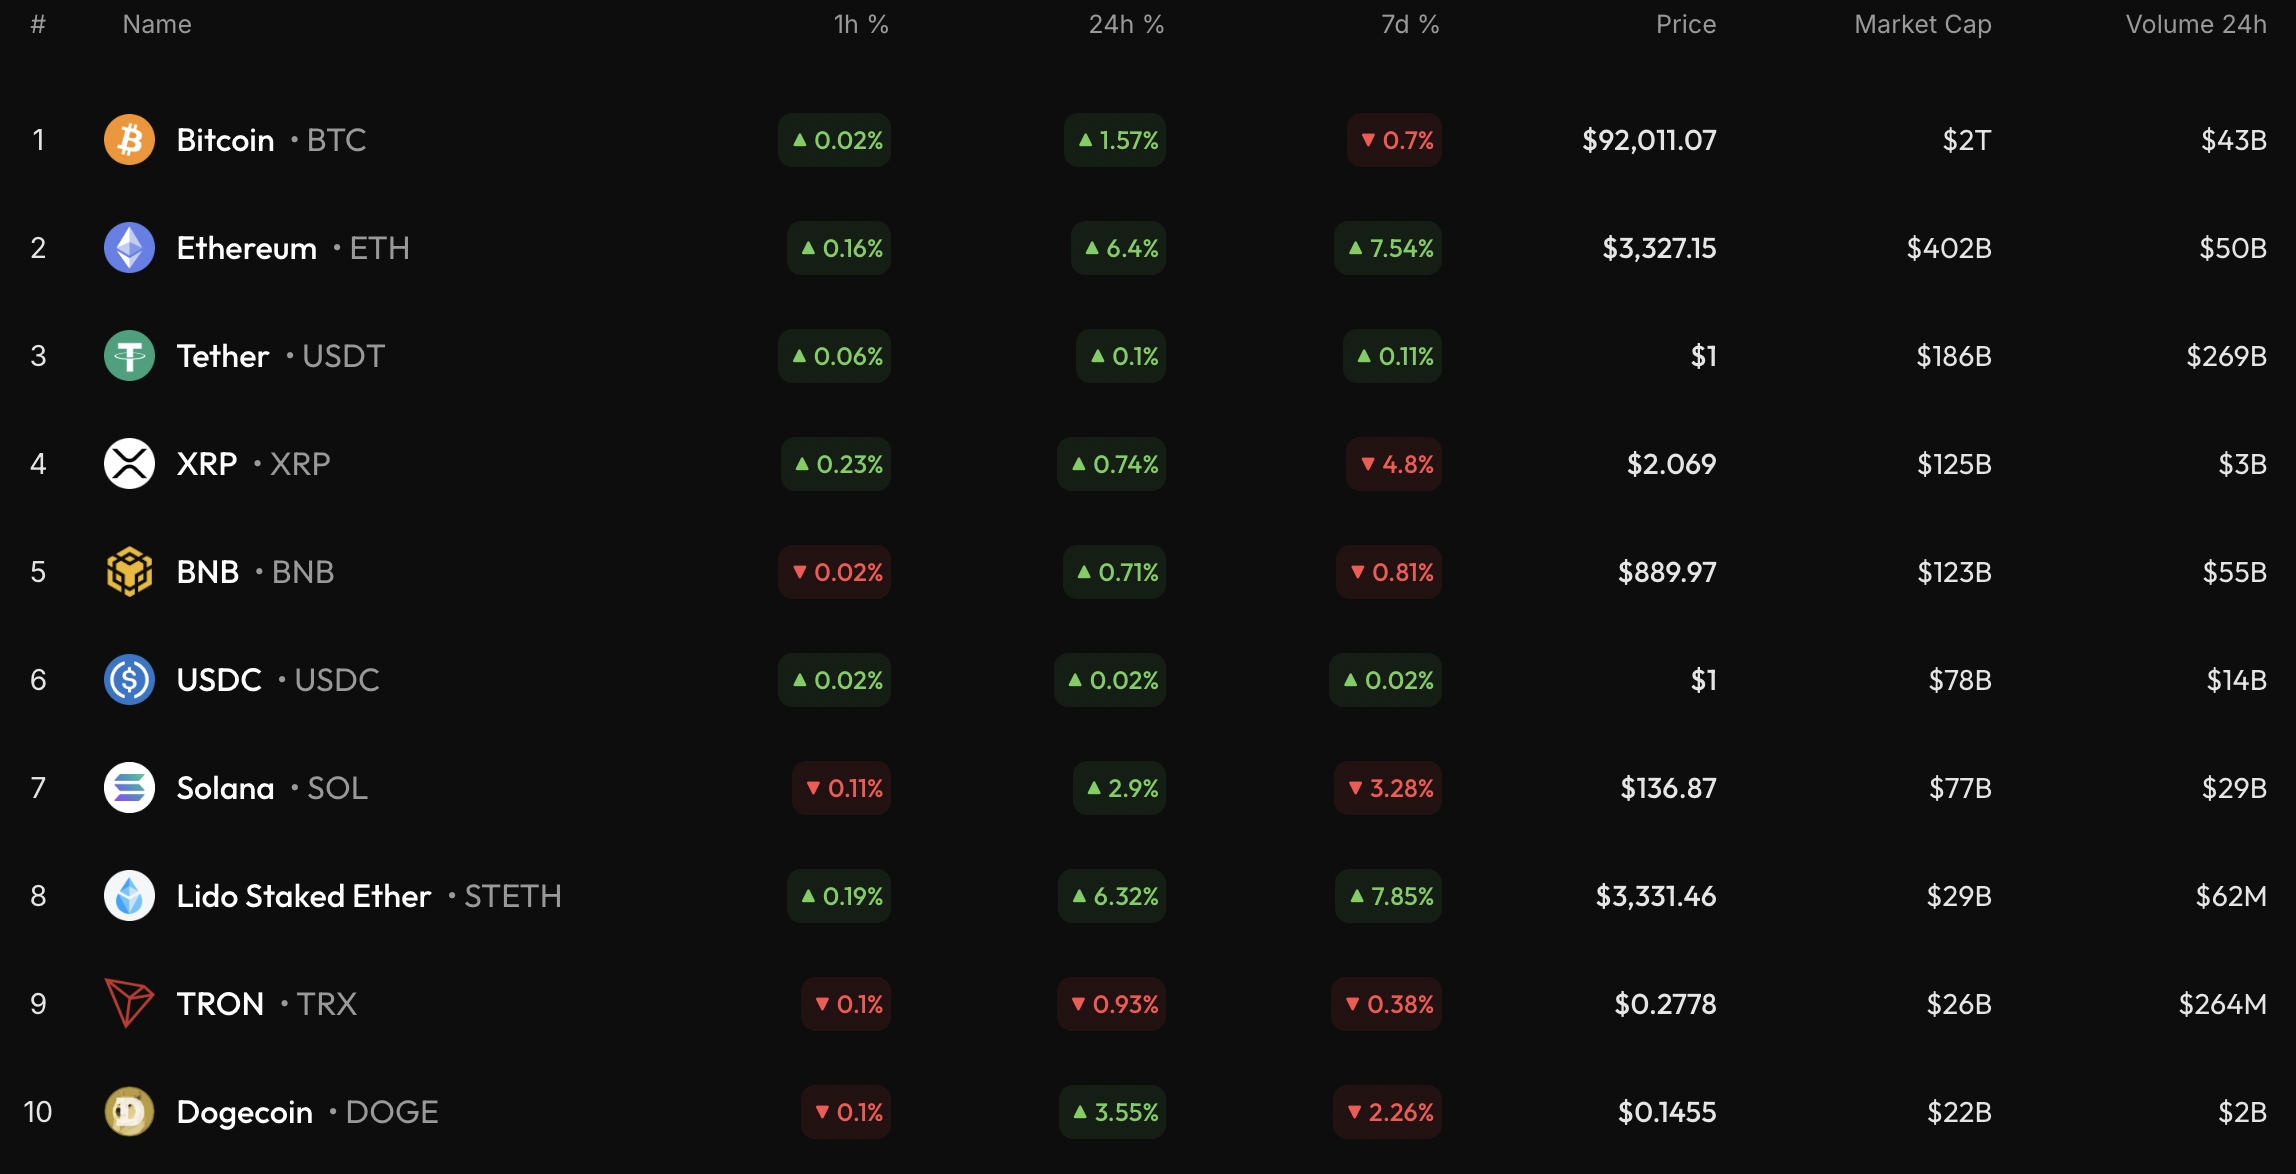Viewport: 2296px width, 1174px height.
Task: Click the BNB yellow logo
Action: point(128,572)
